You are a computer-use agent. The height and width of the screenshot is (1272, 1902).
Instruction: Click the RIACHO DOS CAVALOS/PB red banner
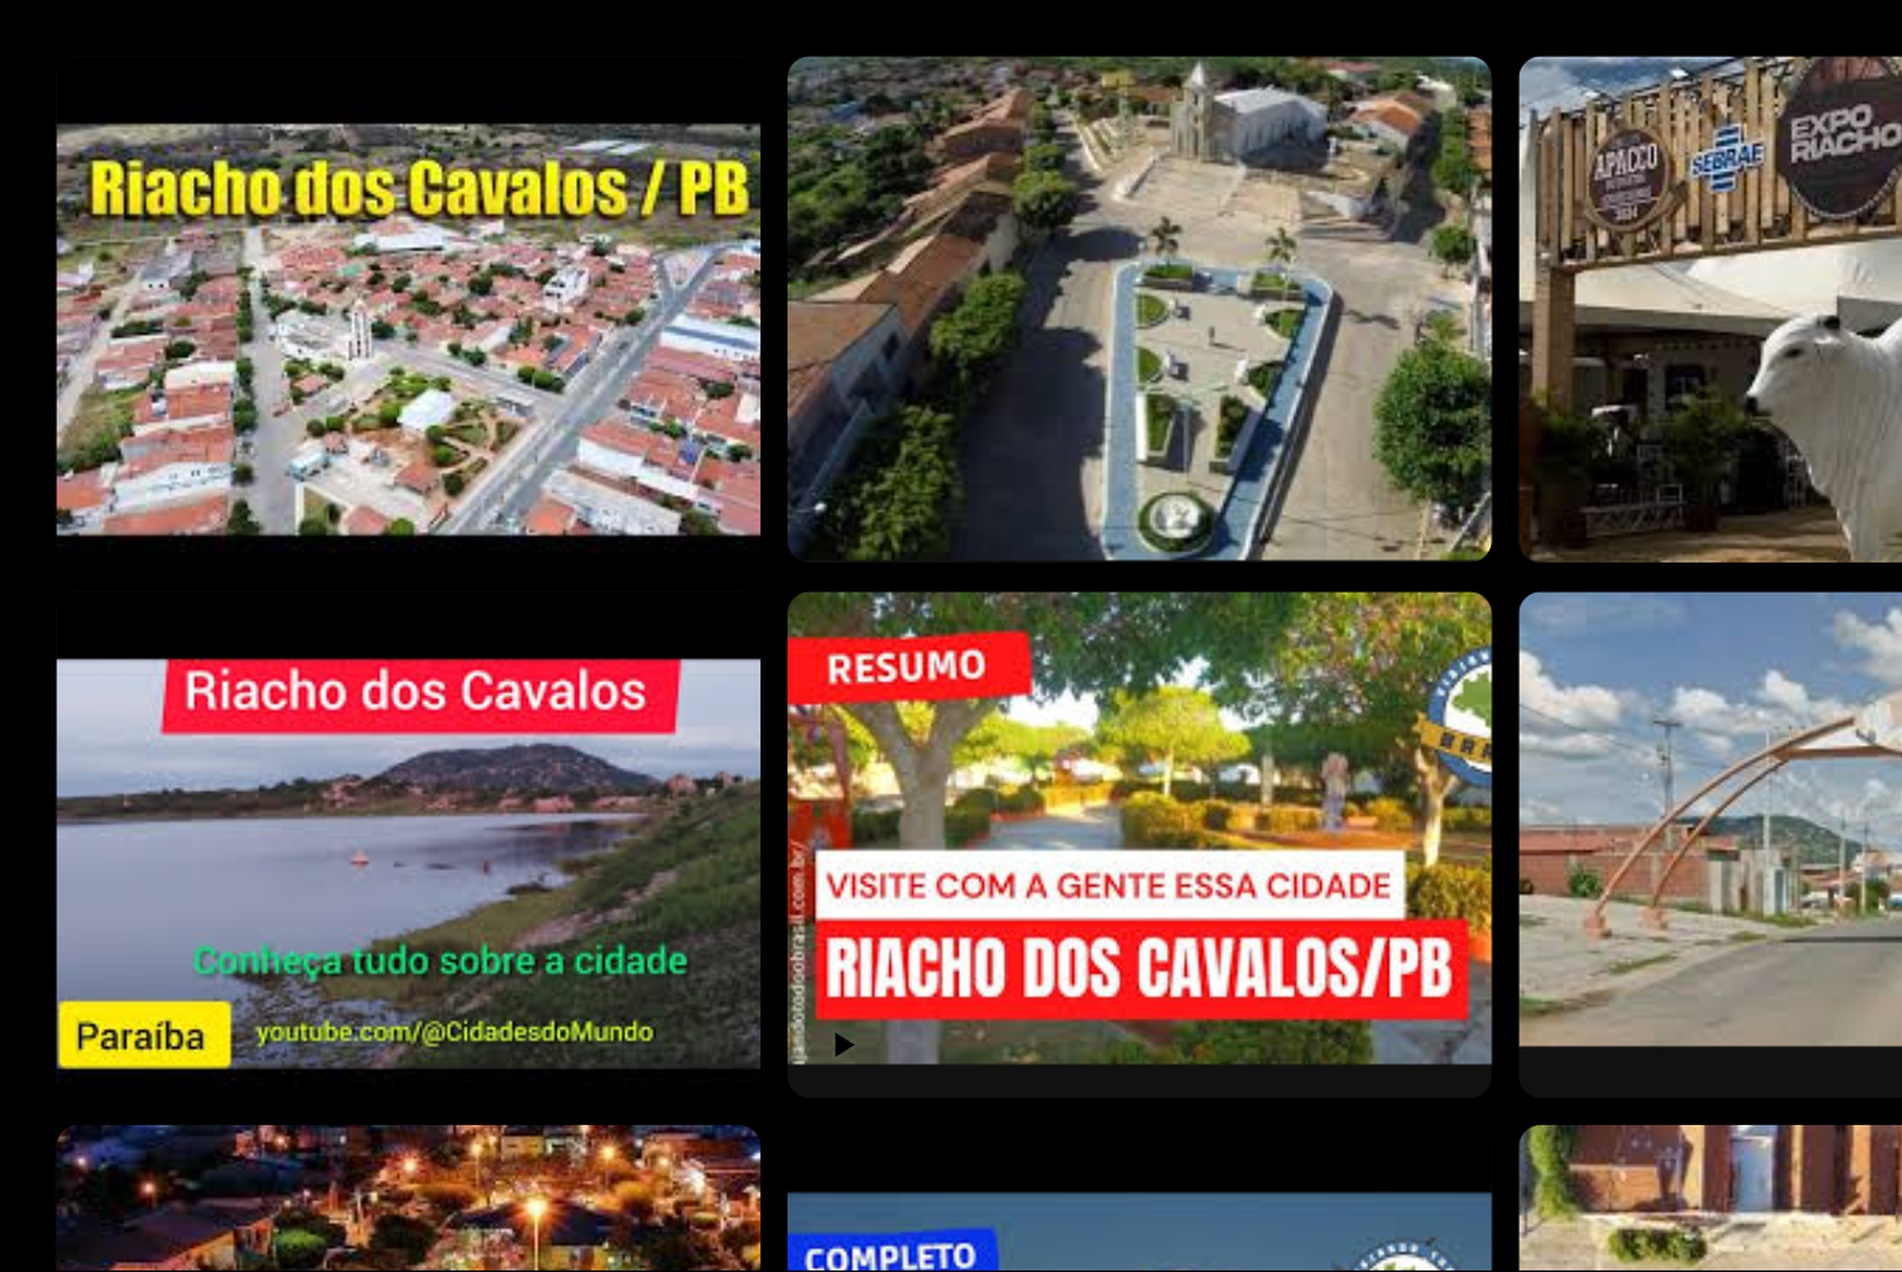(1139, 968)
